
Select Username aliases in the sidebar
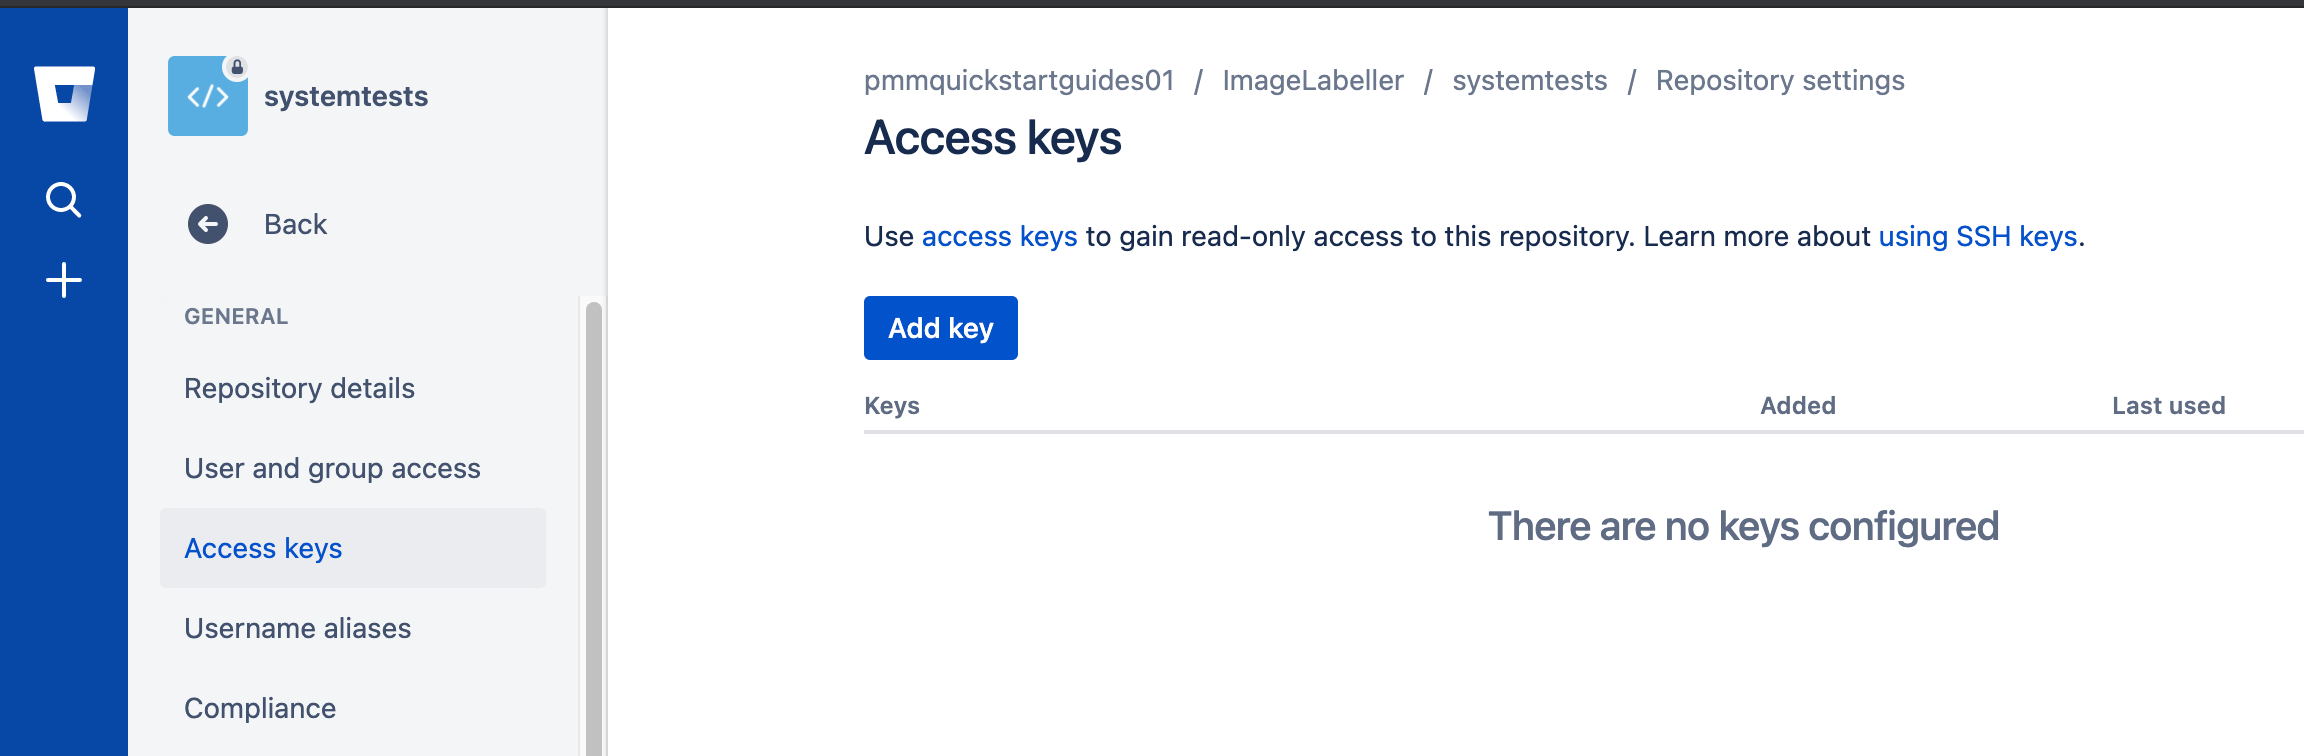click(x=296, y=628)
